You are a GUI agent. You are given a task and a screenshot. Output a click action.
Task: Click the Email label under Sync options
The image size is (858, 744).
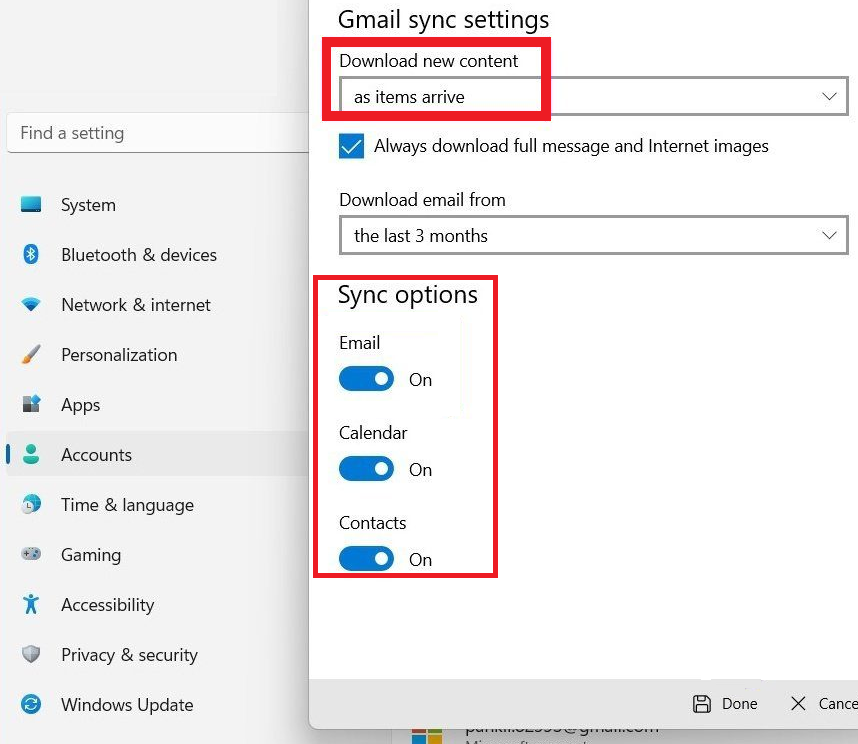coord(360,343)
